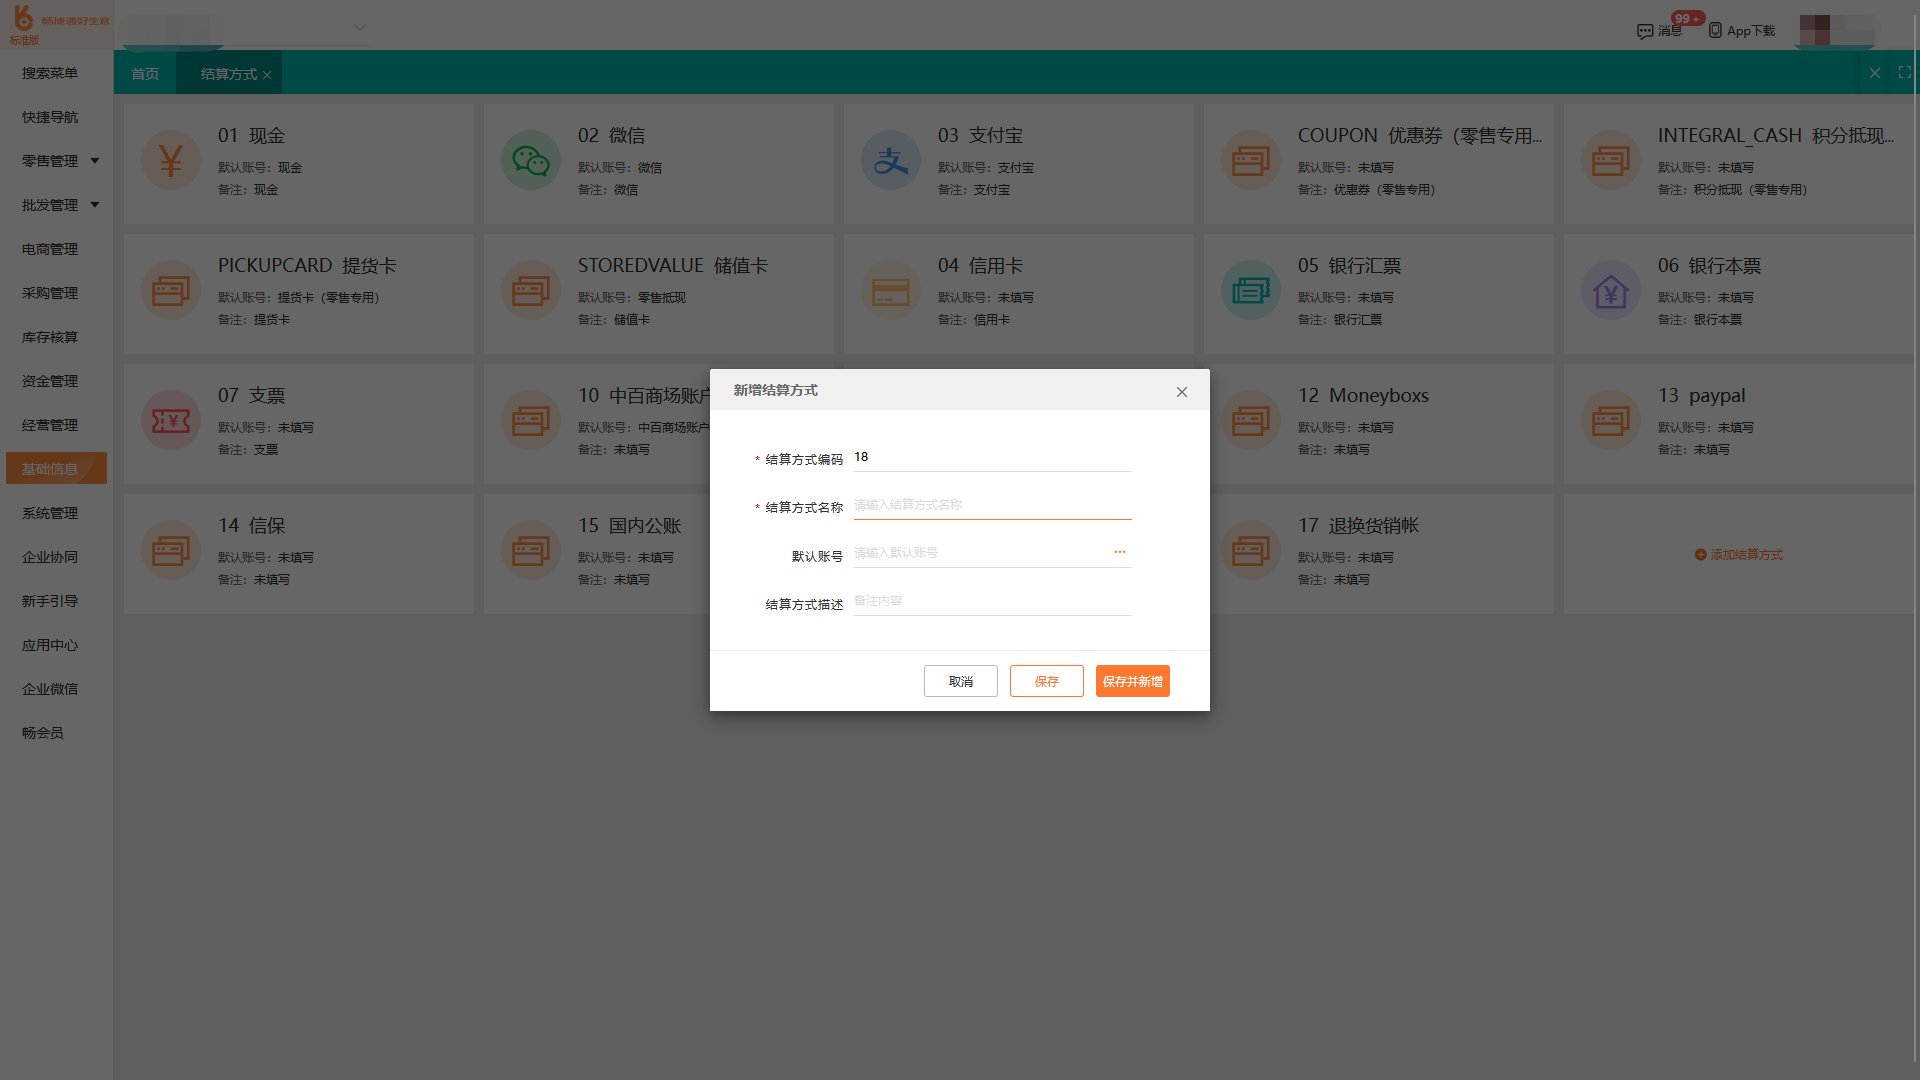This screenshot has width=1920, height=1080.
Task: Click the cash payment method icon
Action: coord(170,160)
